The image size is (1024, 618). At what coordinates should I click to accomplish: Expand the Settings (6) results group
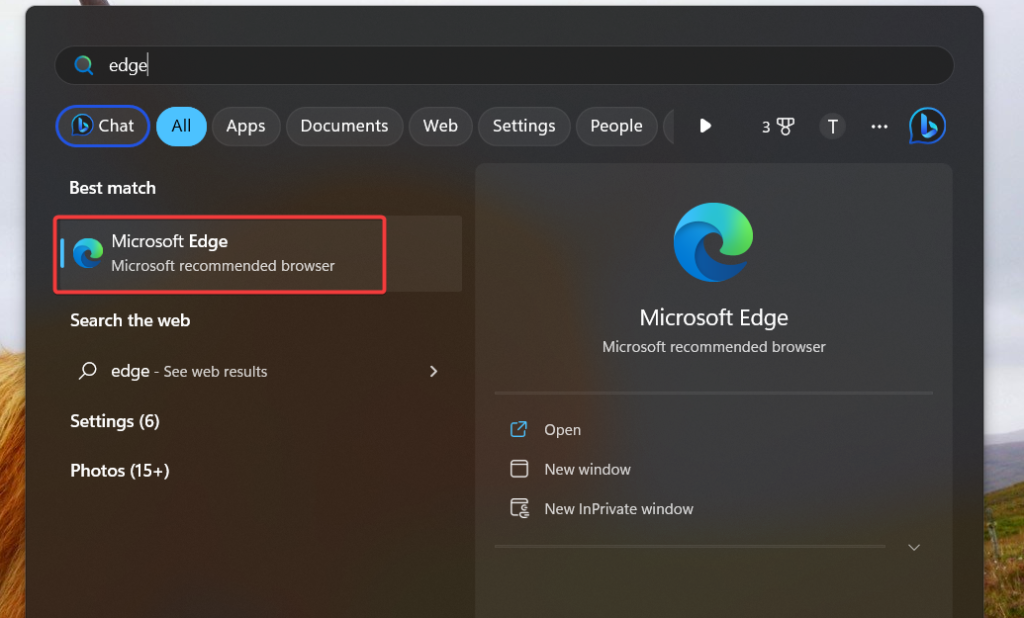pos(115,421)
